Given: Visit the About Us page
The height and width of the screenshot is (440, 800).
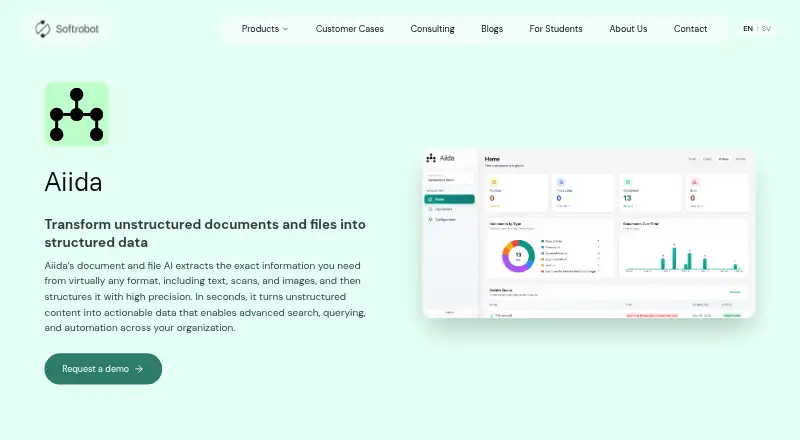Looking at the screenshot, I should click(628, 29).
